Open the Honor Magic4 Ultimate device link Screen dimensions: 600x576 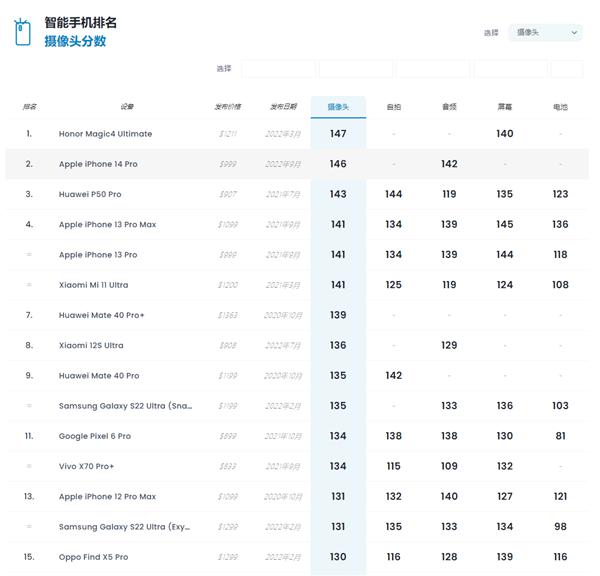(x=105, y=134)
